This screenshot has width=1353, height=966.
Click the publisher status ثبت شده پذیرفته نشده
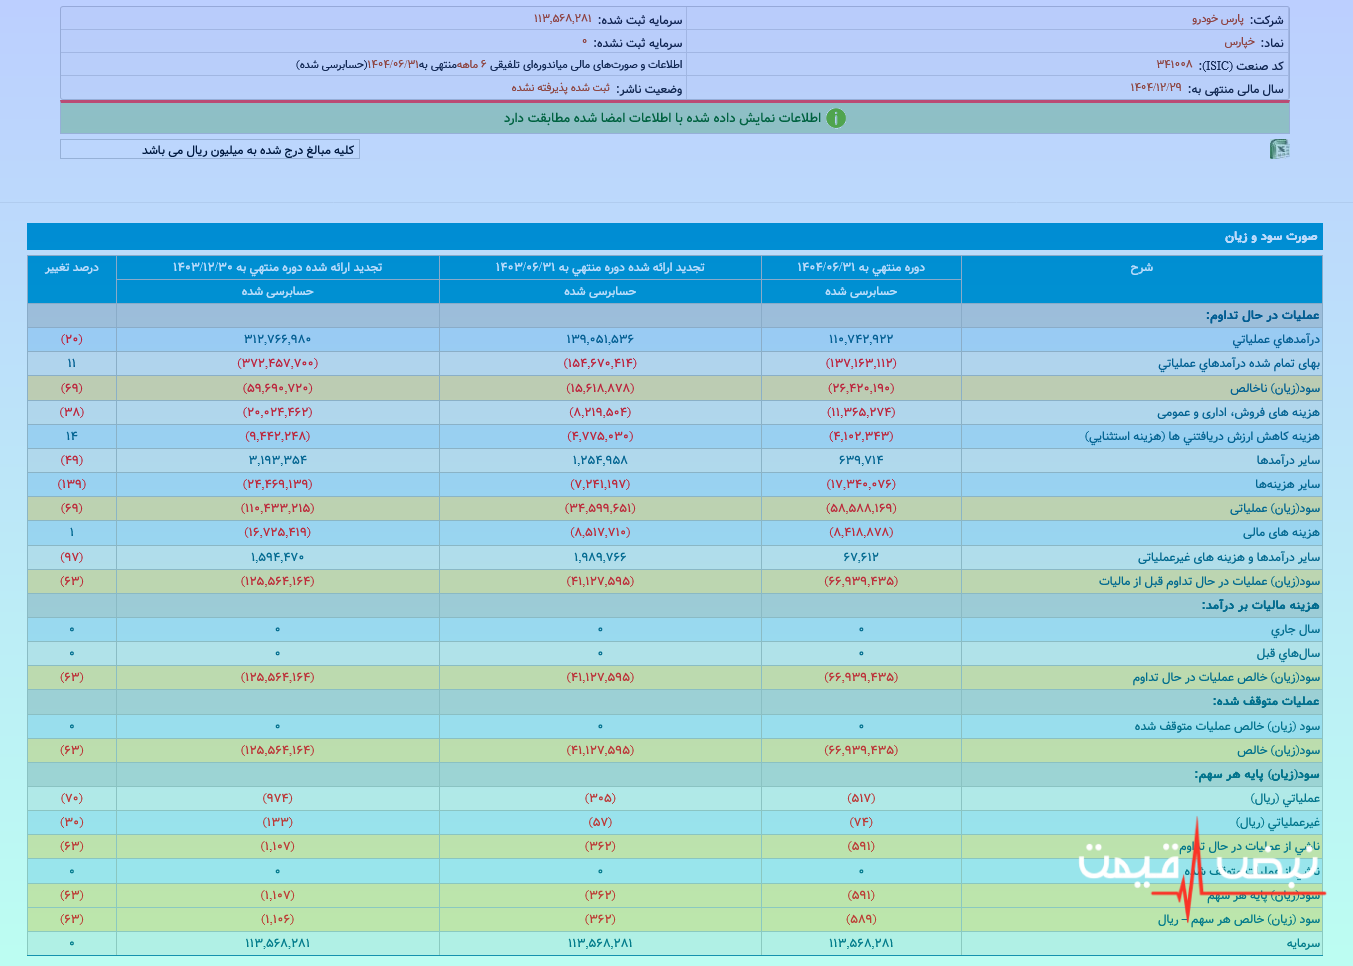560,88
